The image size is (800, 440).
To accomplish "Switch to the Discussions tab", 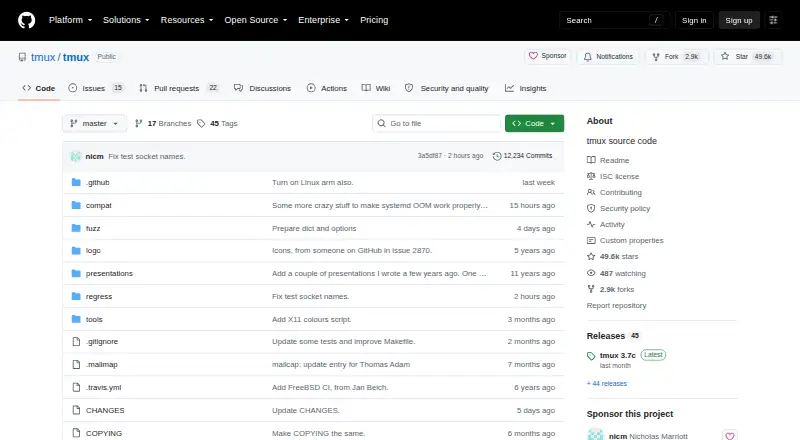I will click(262, 88).
